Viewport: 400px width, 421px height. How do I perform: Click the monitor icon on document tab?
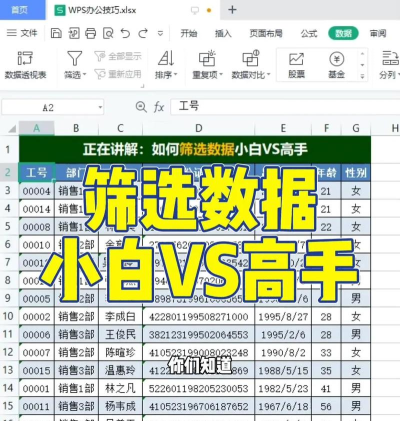195,10
